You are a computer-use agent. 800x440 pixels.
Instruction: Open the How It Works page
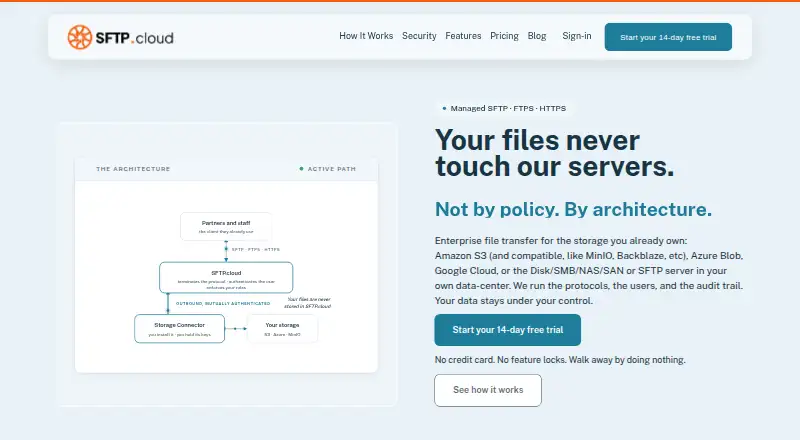pos(366,36)
